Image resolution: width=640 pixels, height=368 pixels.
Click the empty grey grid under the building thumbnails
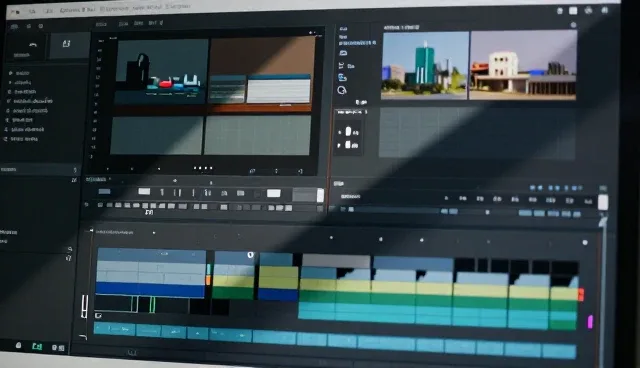(x=477, y=133)
